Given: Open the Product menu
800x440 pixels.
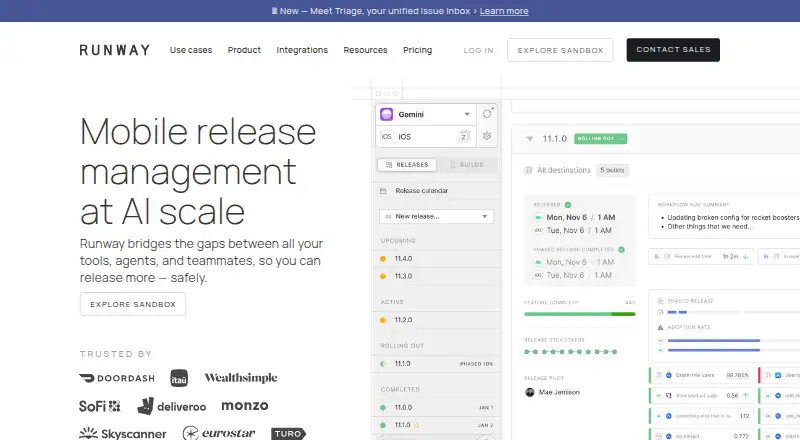Looking at the screenshot, I should (244, 50).
